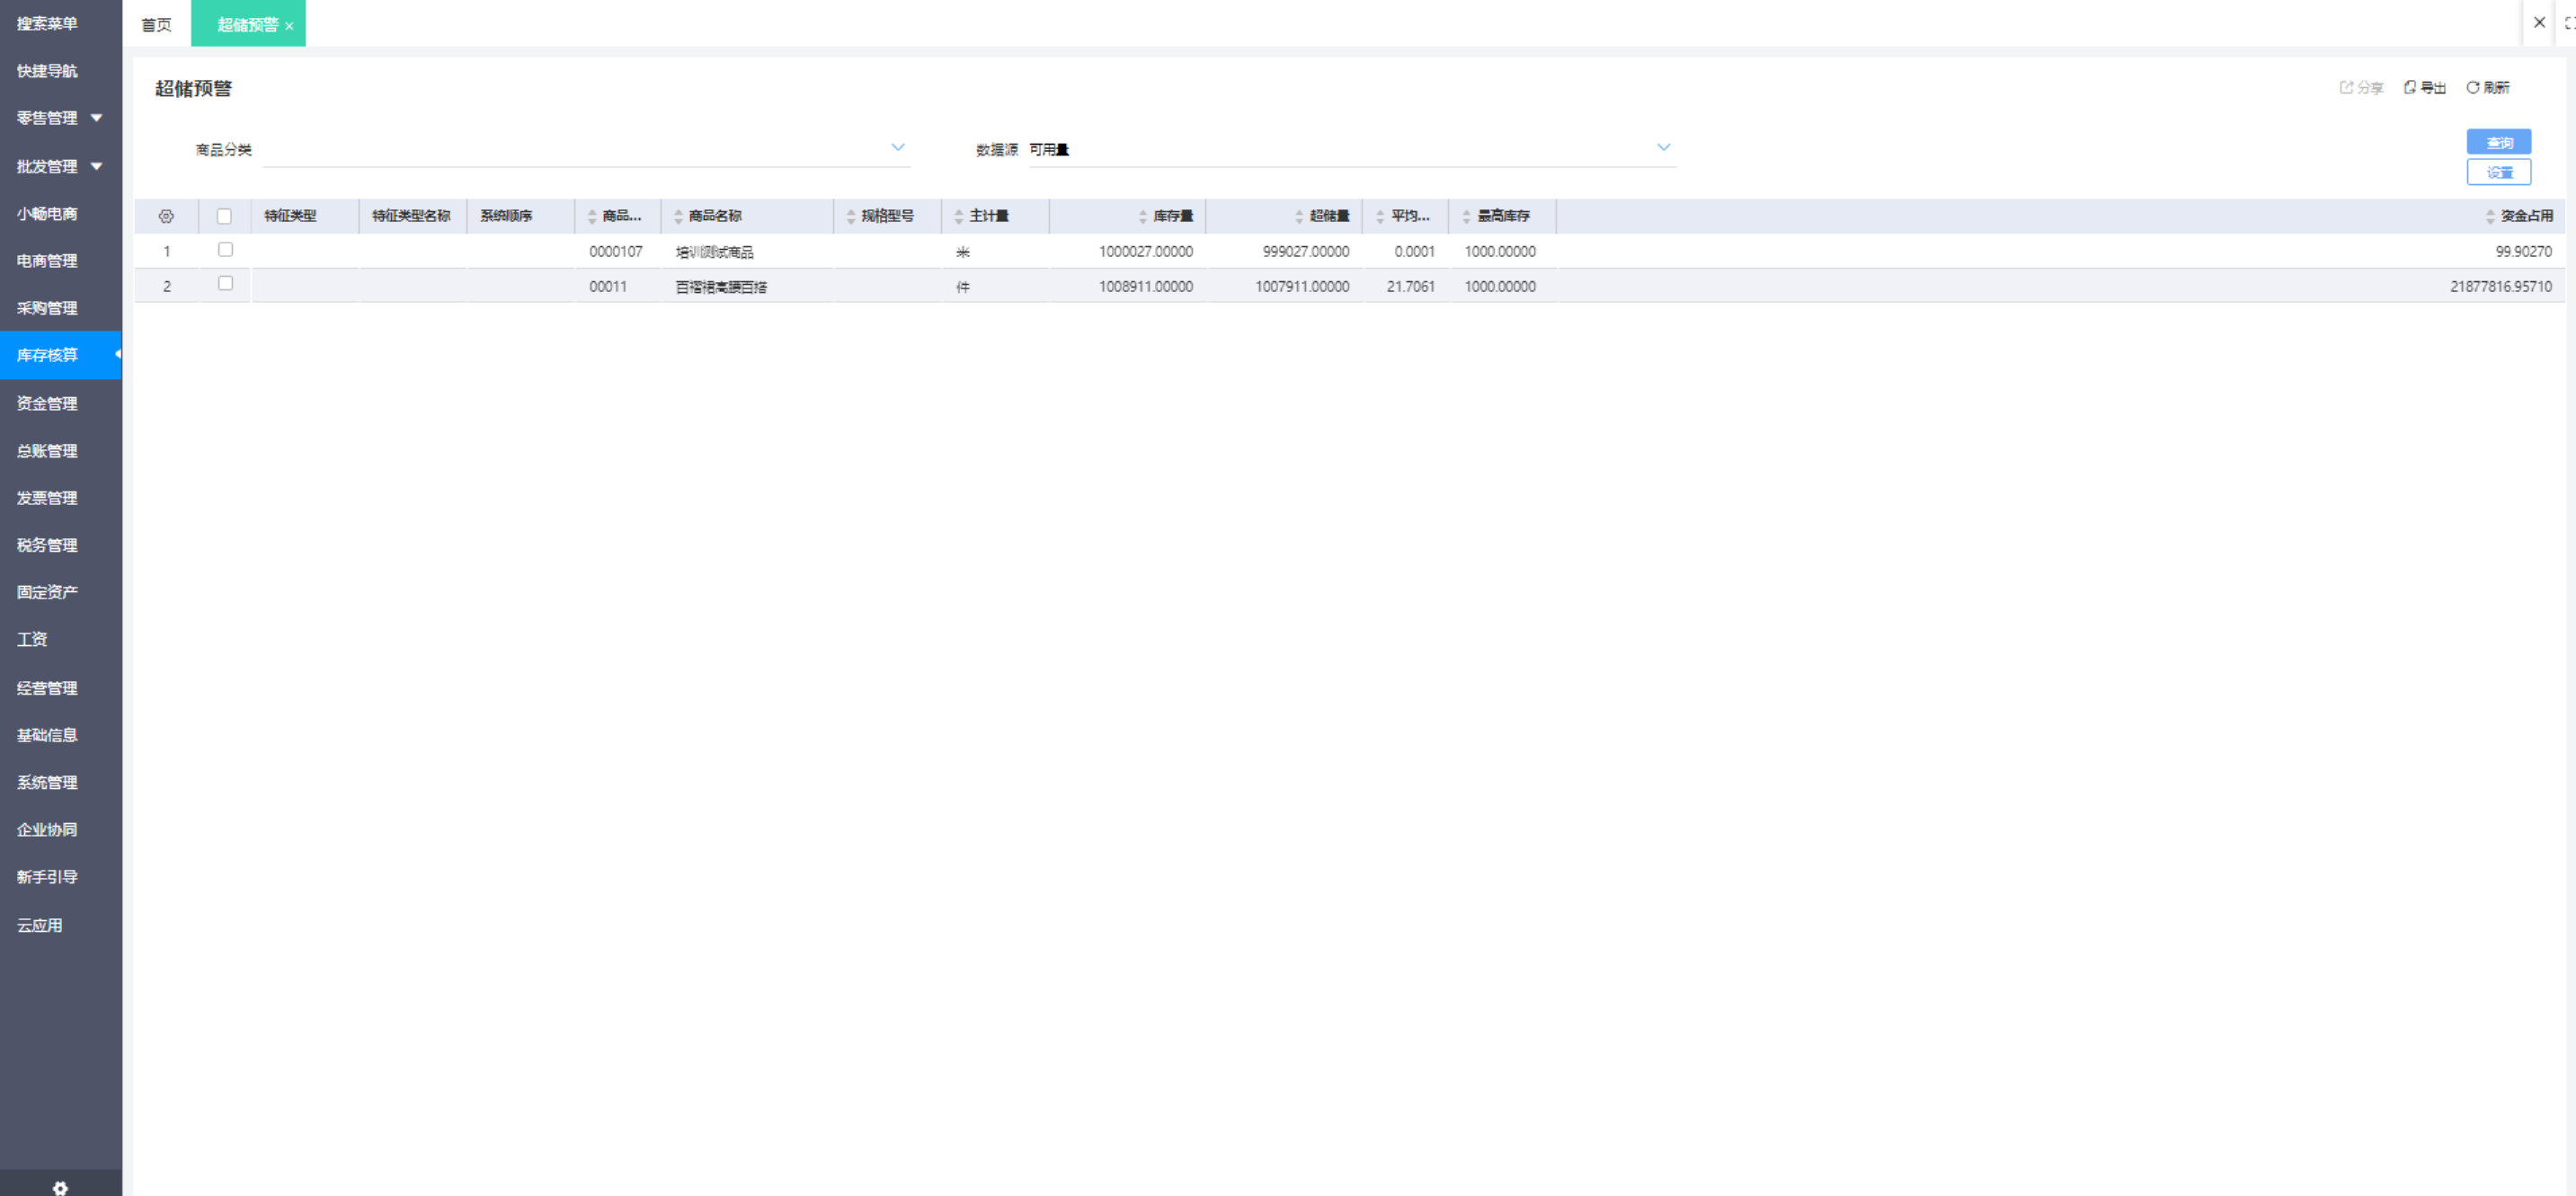Toggle checkbox for row 1 培训测试商品

pyautogui.click(x=225, y=250)
